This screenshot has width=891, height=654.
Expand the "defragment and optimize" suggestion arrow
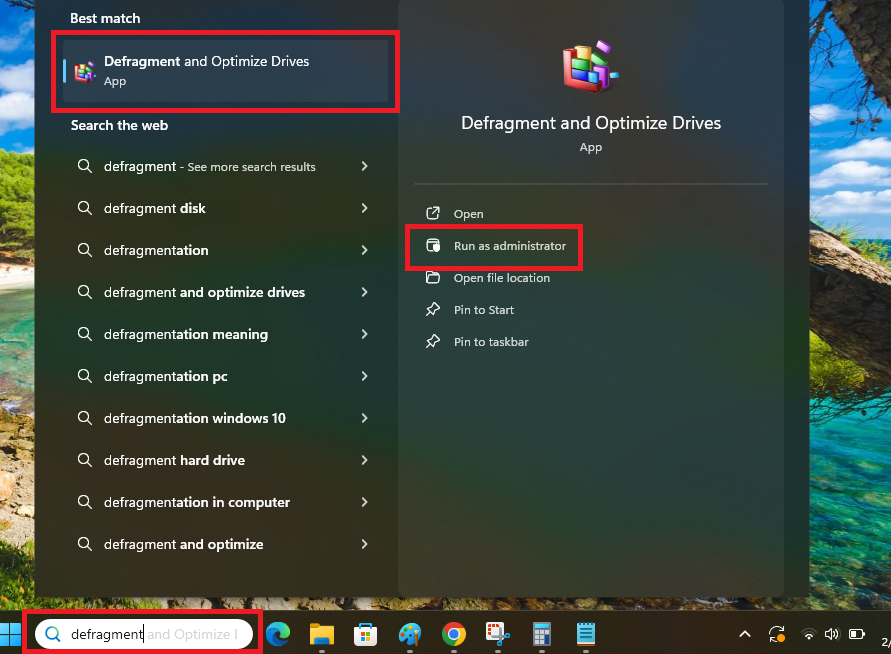point(365,545)
